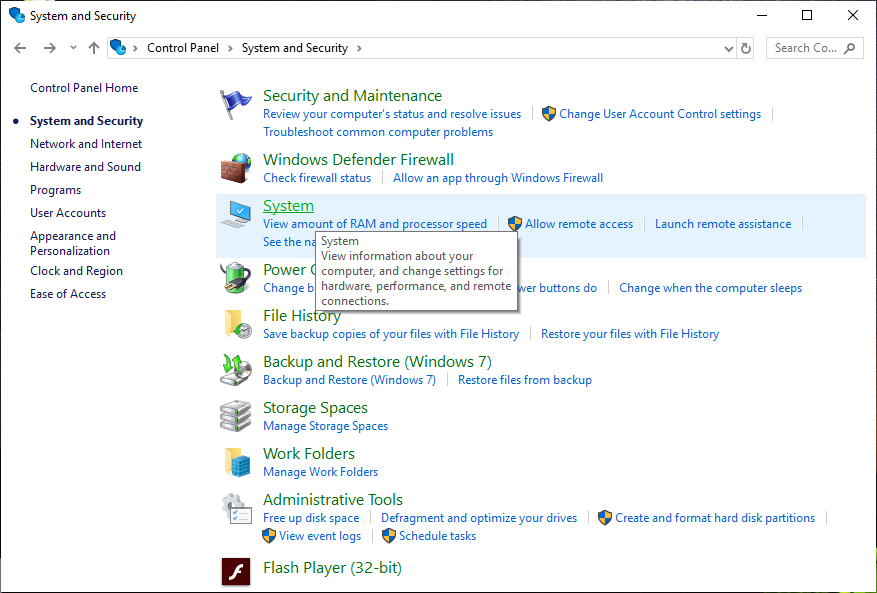Image resolution: width=877 pixels, height=593 pixels.
Task: Click Check firewall status
Action: point(317,178)
